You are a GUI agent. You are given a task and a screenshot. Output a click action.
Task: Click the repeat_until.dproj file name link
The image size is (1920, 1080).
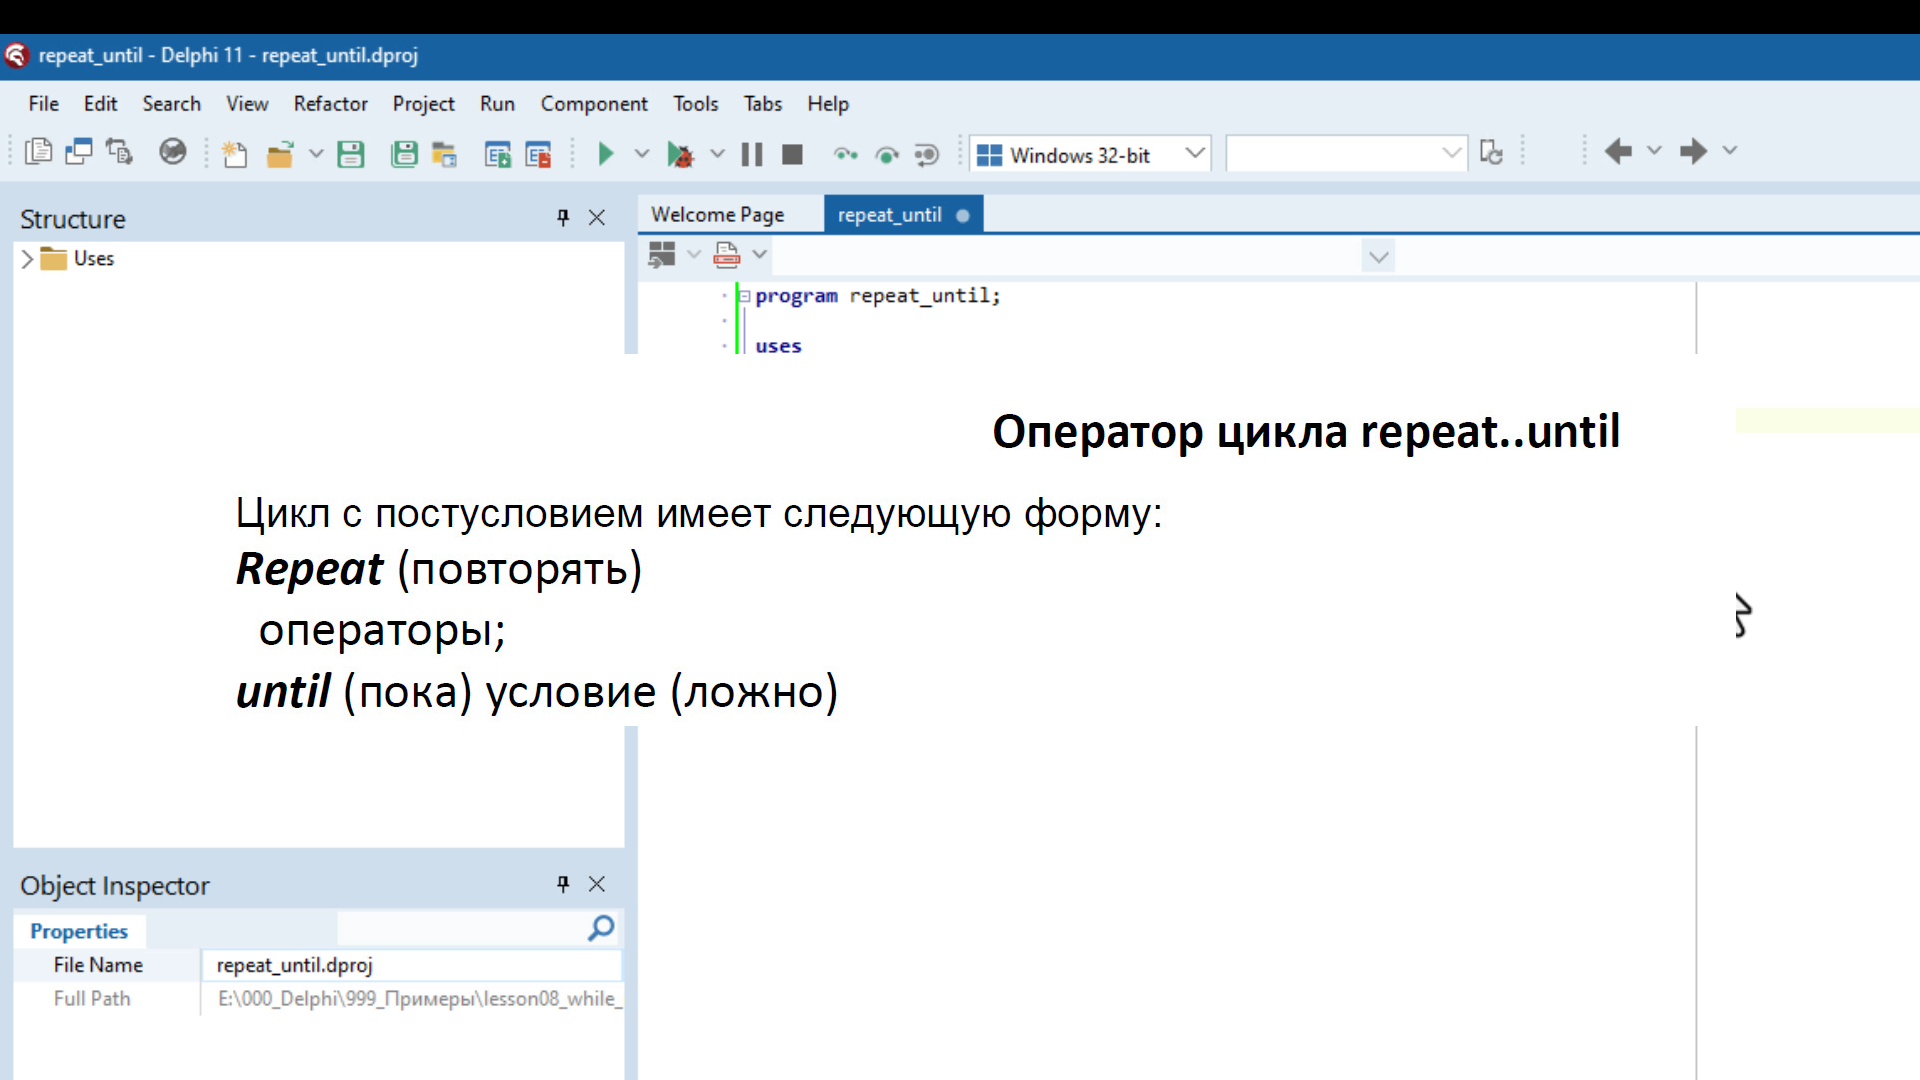[x=294, y=964]
